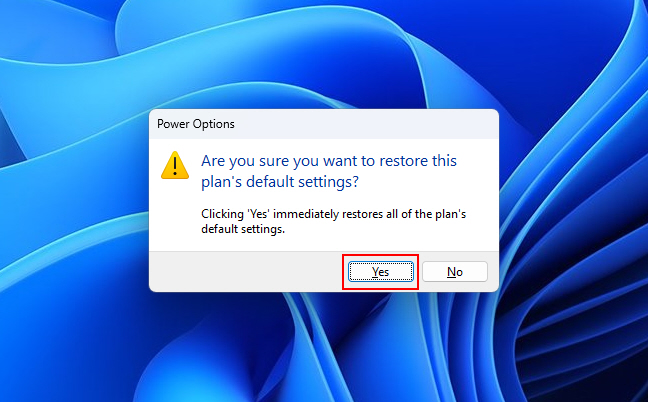Dismiss the Power Options prompt with No

coord(455,271)
